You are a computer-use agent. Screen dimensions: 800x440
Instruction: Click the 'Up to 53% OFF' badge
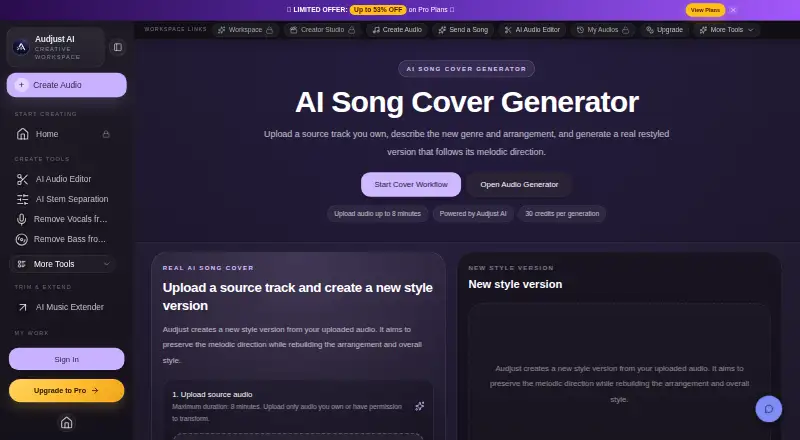378,10
